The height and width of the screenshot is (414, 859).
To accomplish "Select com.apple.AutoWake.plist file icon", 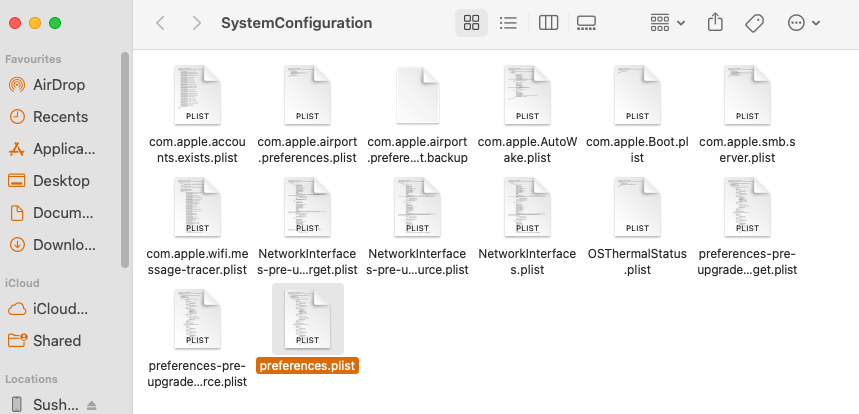I will pyautogui.click(x=528, y=95).
